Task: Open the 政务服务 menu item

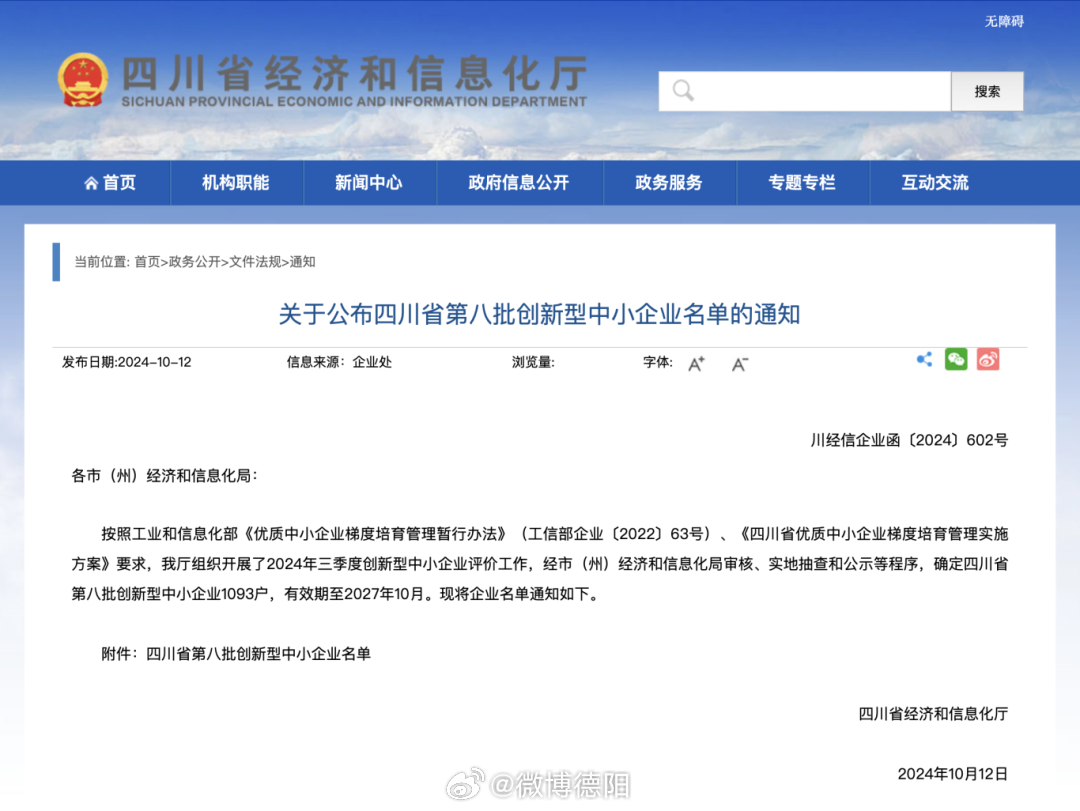Action: coord(669,183)
